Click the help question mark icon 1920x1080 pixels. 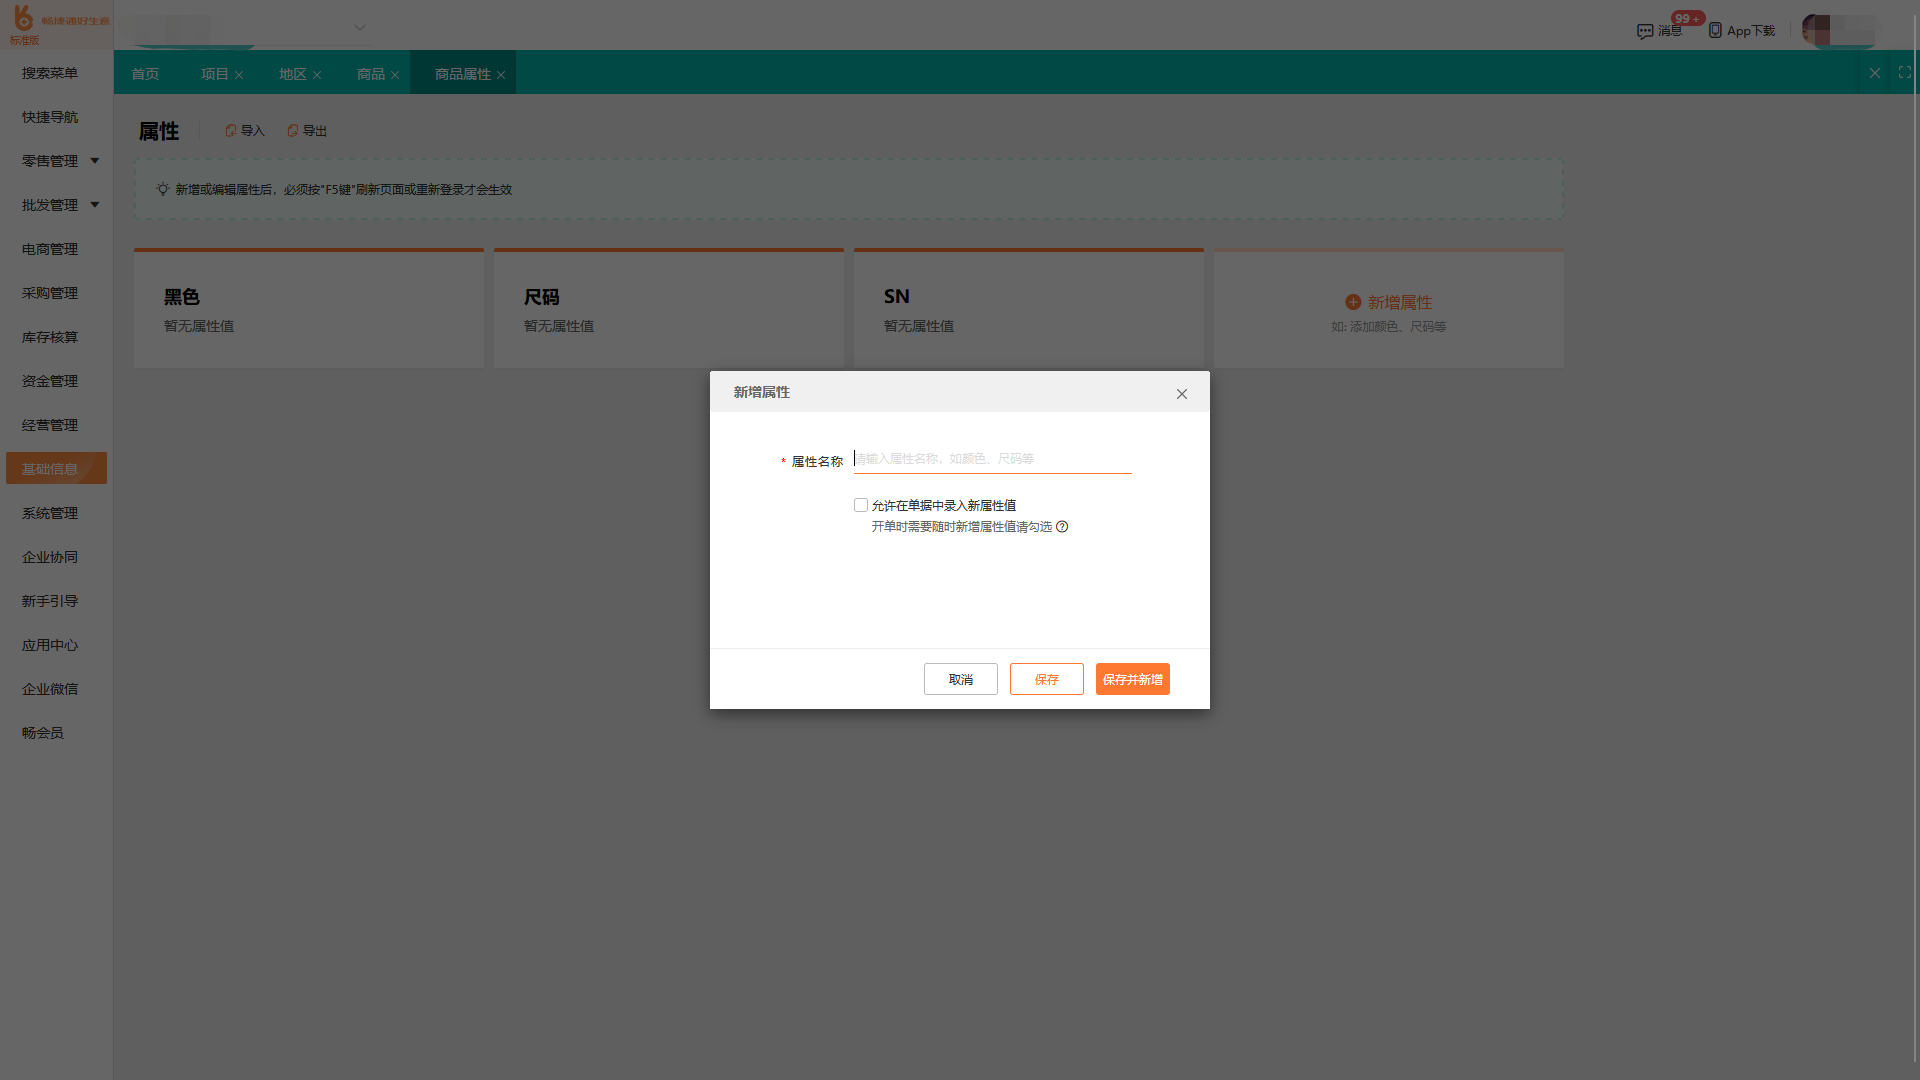pos(1062,526)
